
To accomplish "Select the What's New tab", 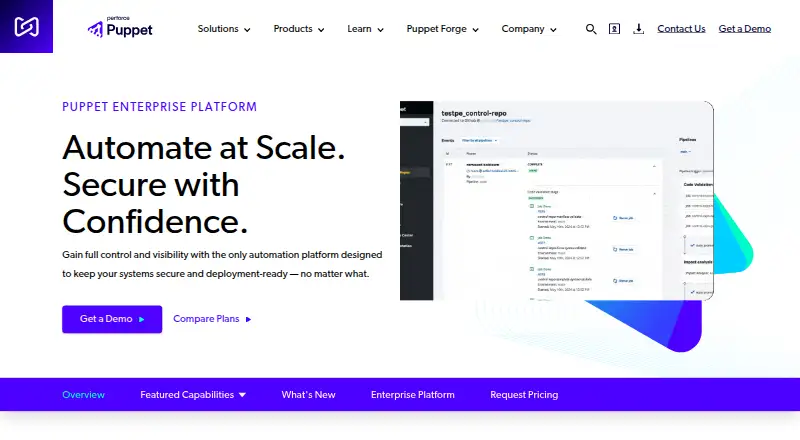I will 308,395.
